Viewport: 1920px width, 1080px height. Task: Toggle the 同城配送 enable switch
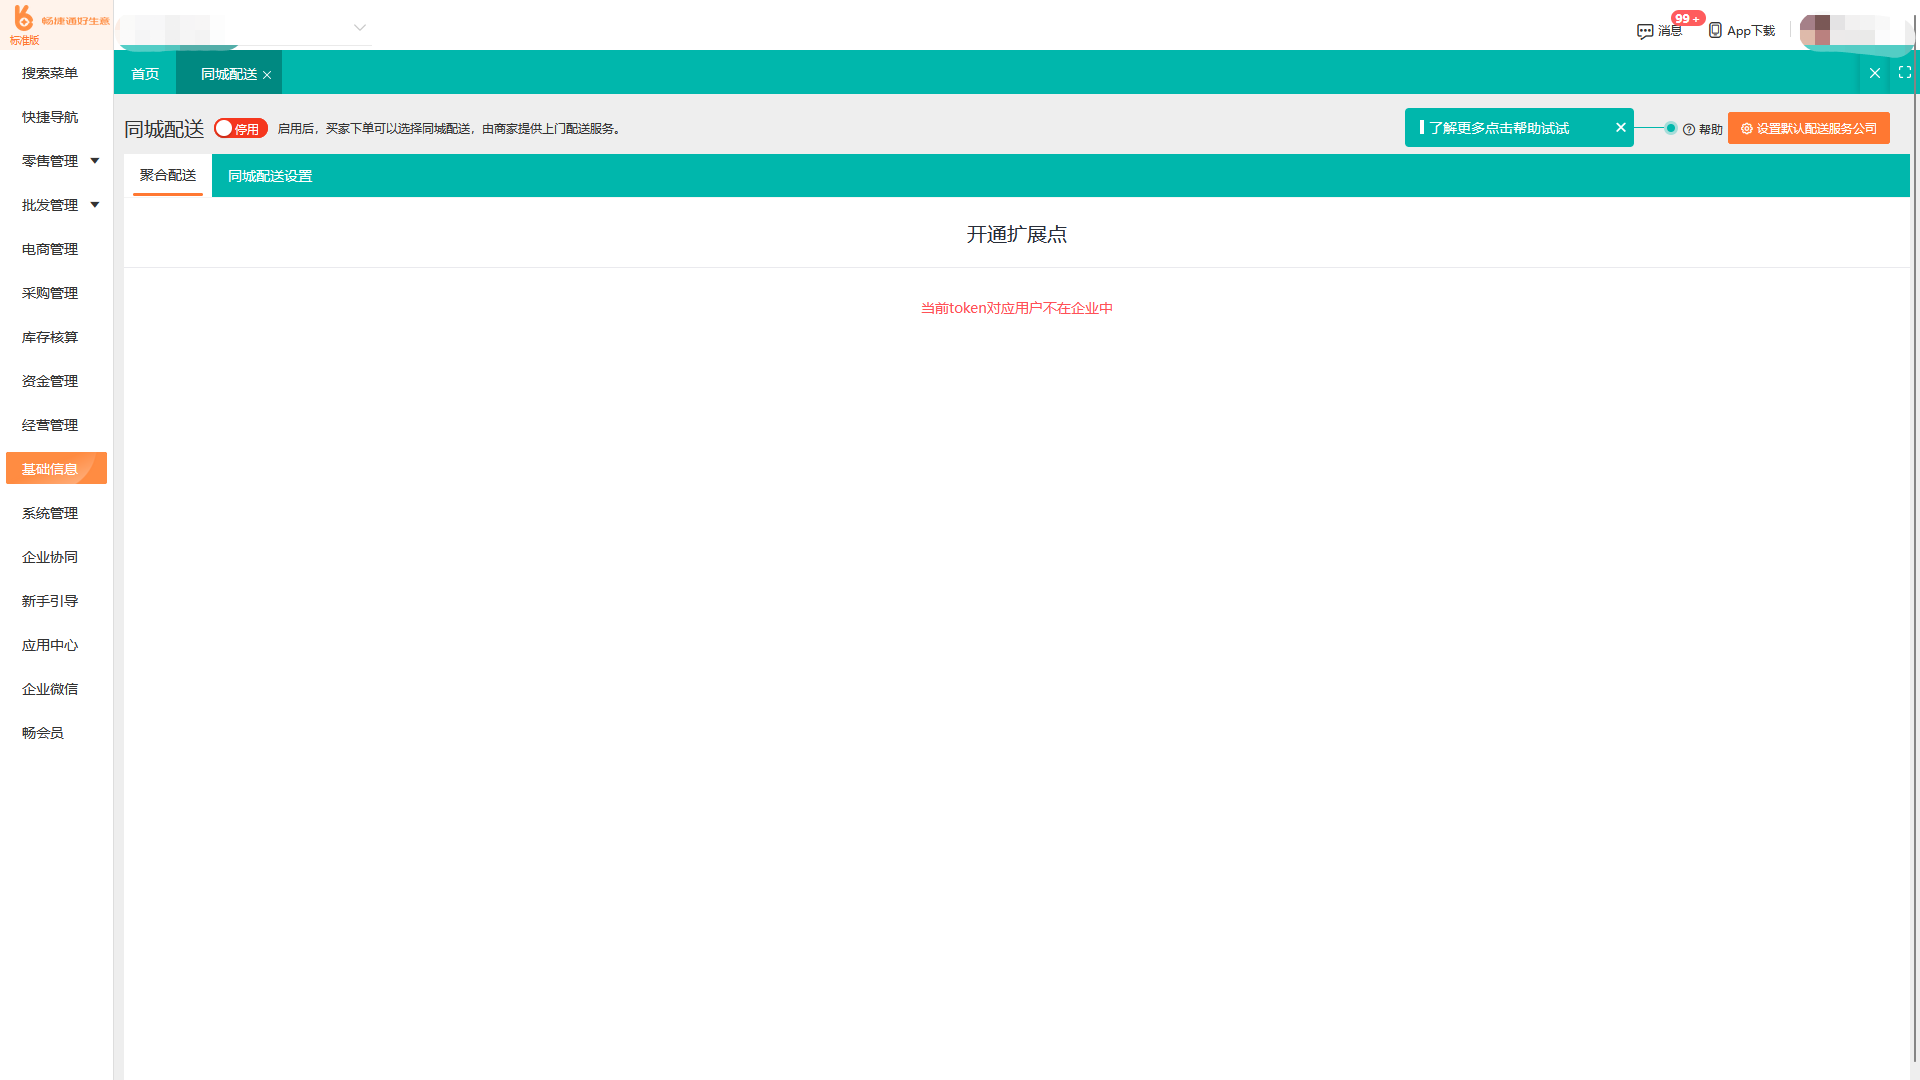241,128
